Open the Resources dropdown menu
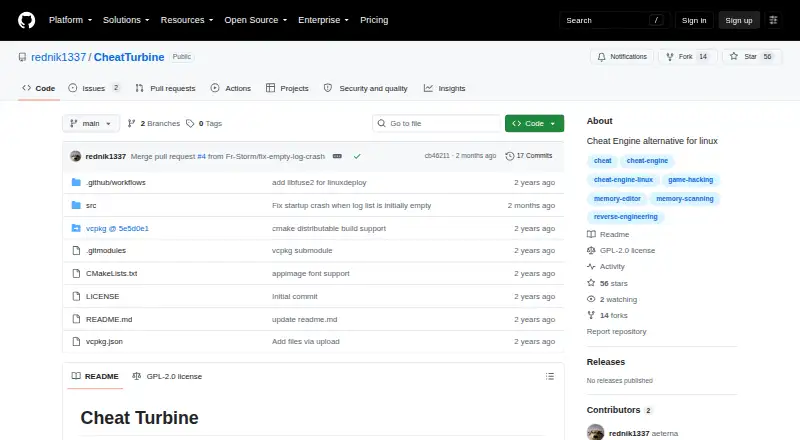 (187, 20)
